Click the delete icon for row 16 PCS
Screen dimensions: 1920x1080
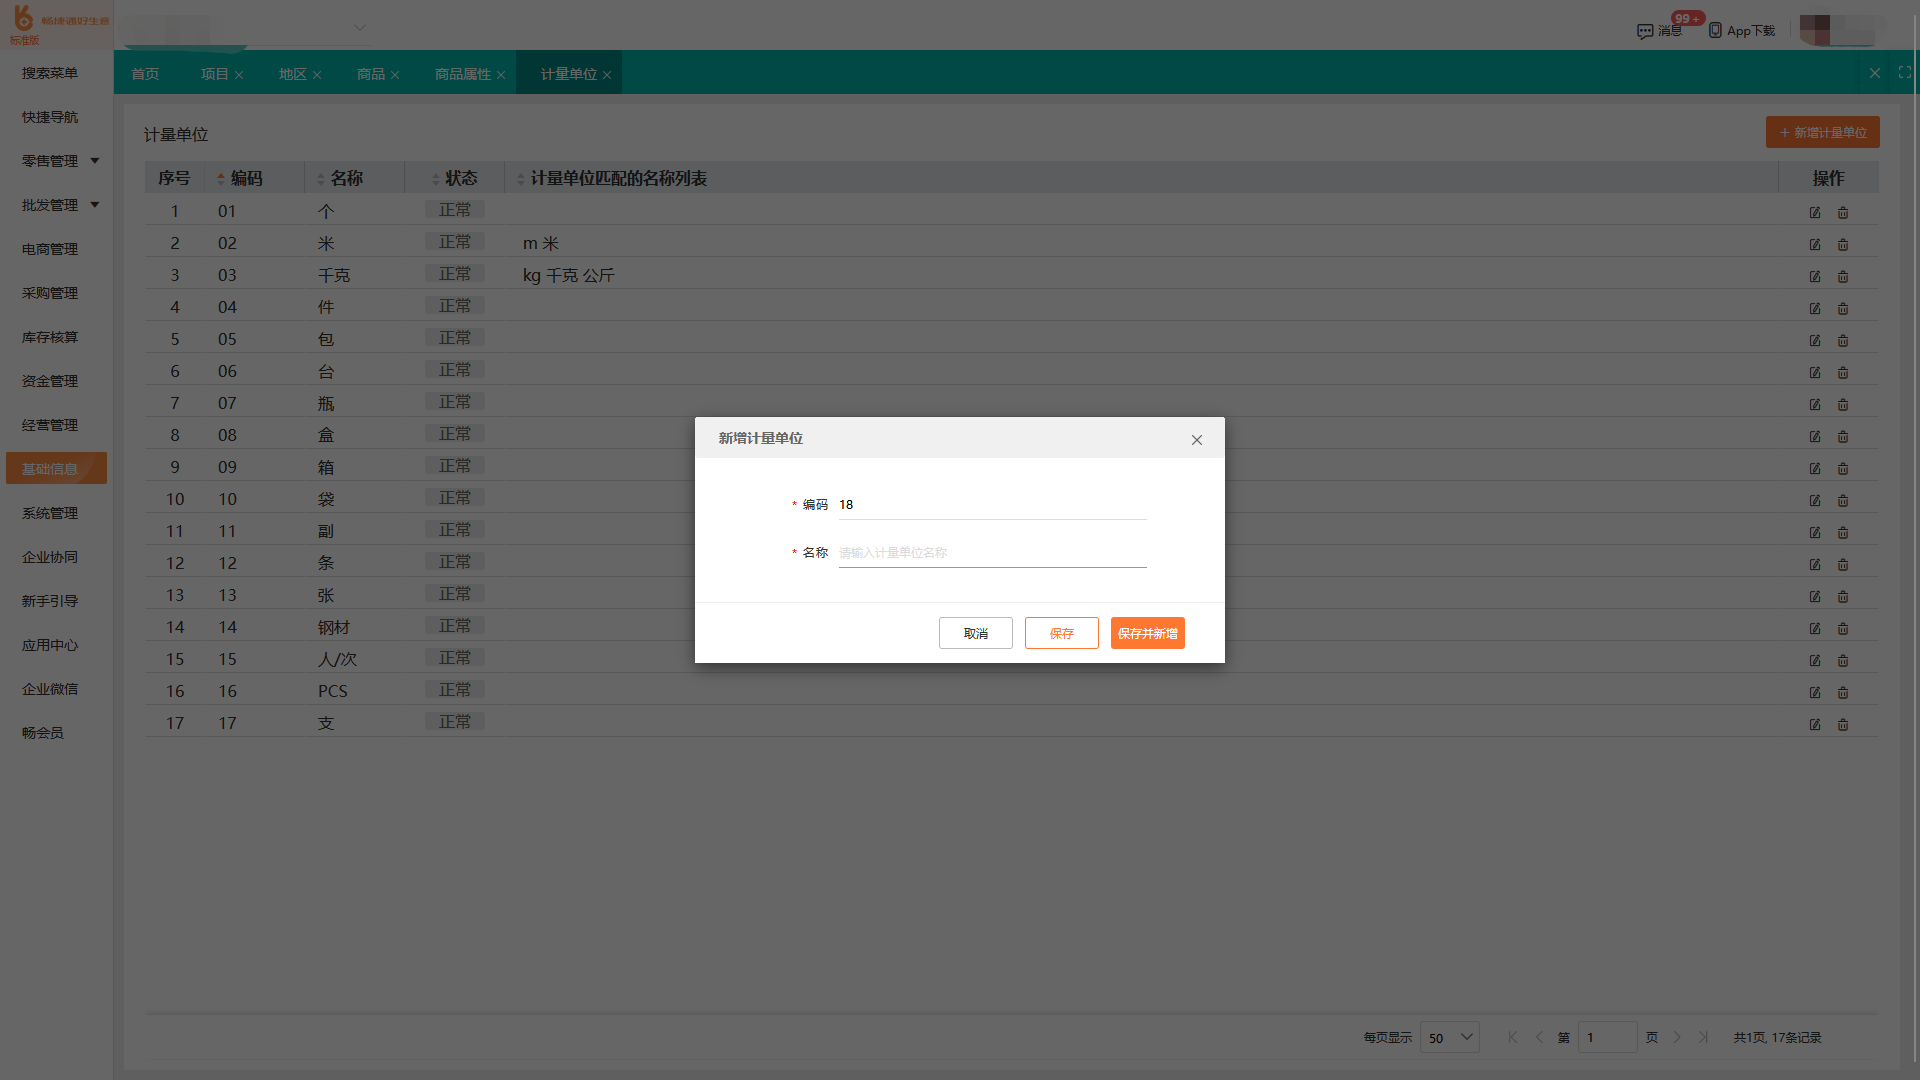coord(1844,691)
